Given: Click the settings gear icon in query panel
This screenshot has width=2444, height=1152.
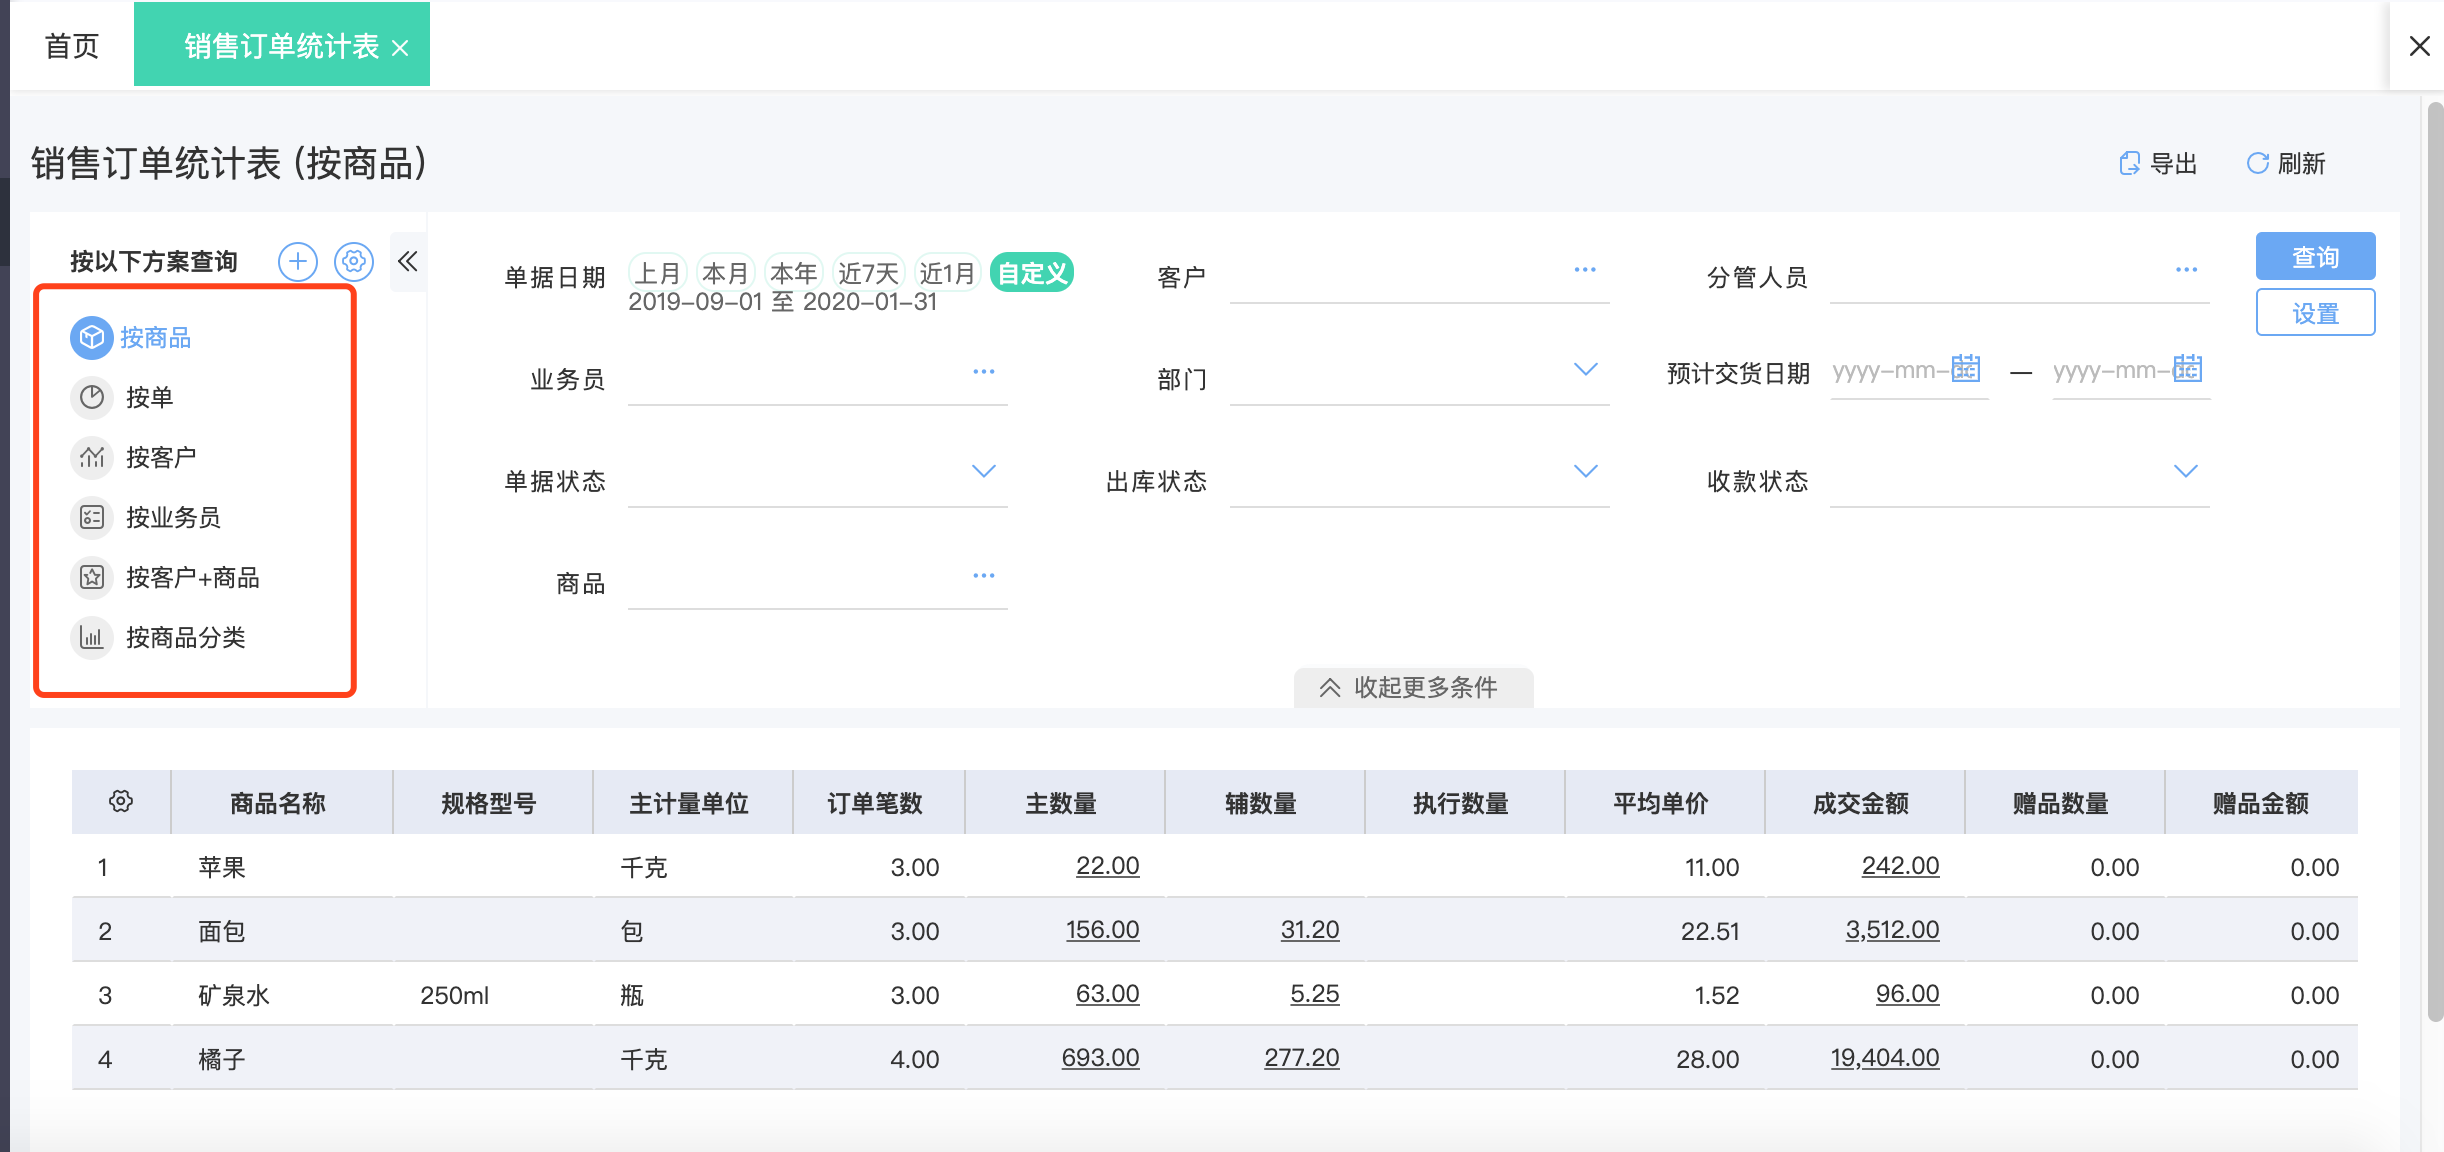Looking at the screenshot, I should (351, 260).
